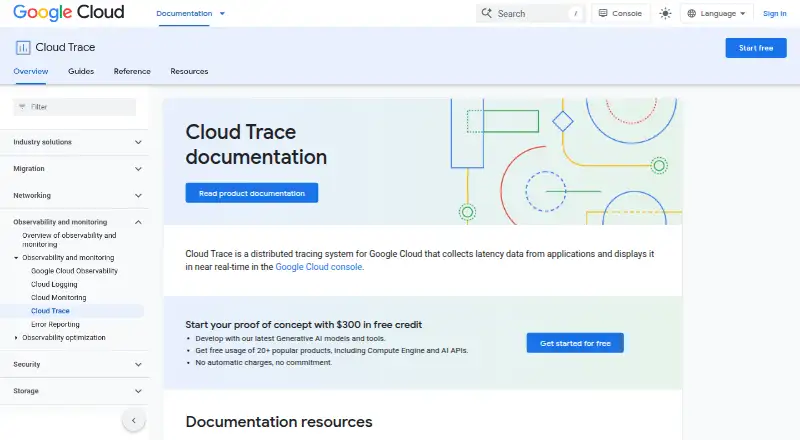The image size is (800, 440).
Task: Collapse the nested Observability and monitoring triangle
Action: (16, 258)
